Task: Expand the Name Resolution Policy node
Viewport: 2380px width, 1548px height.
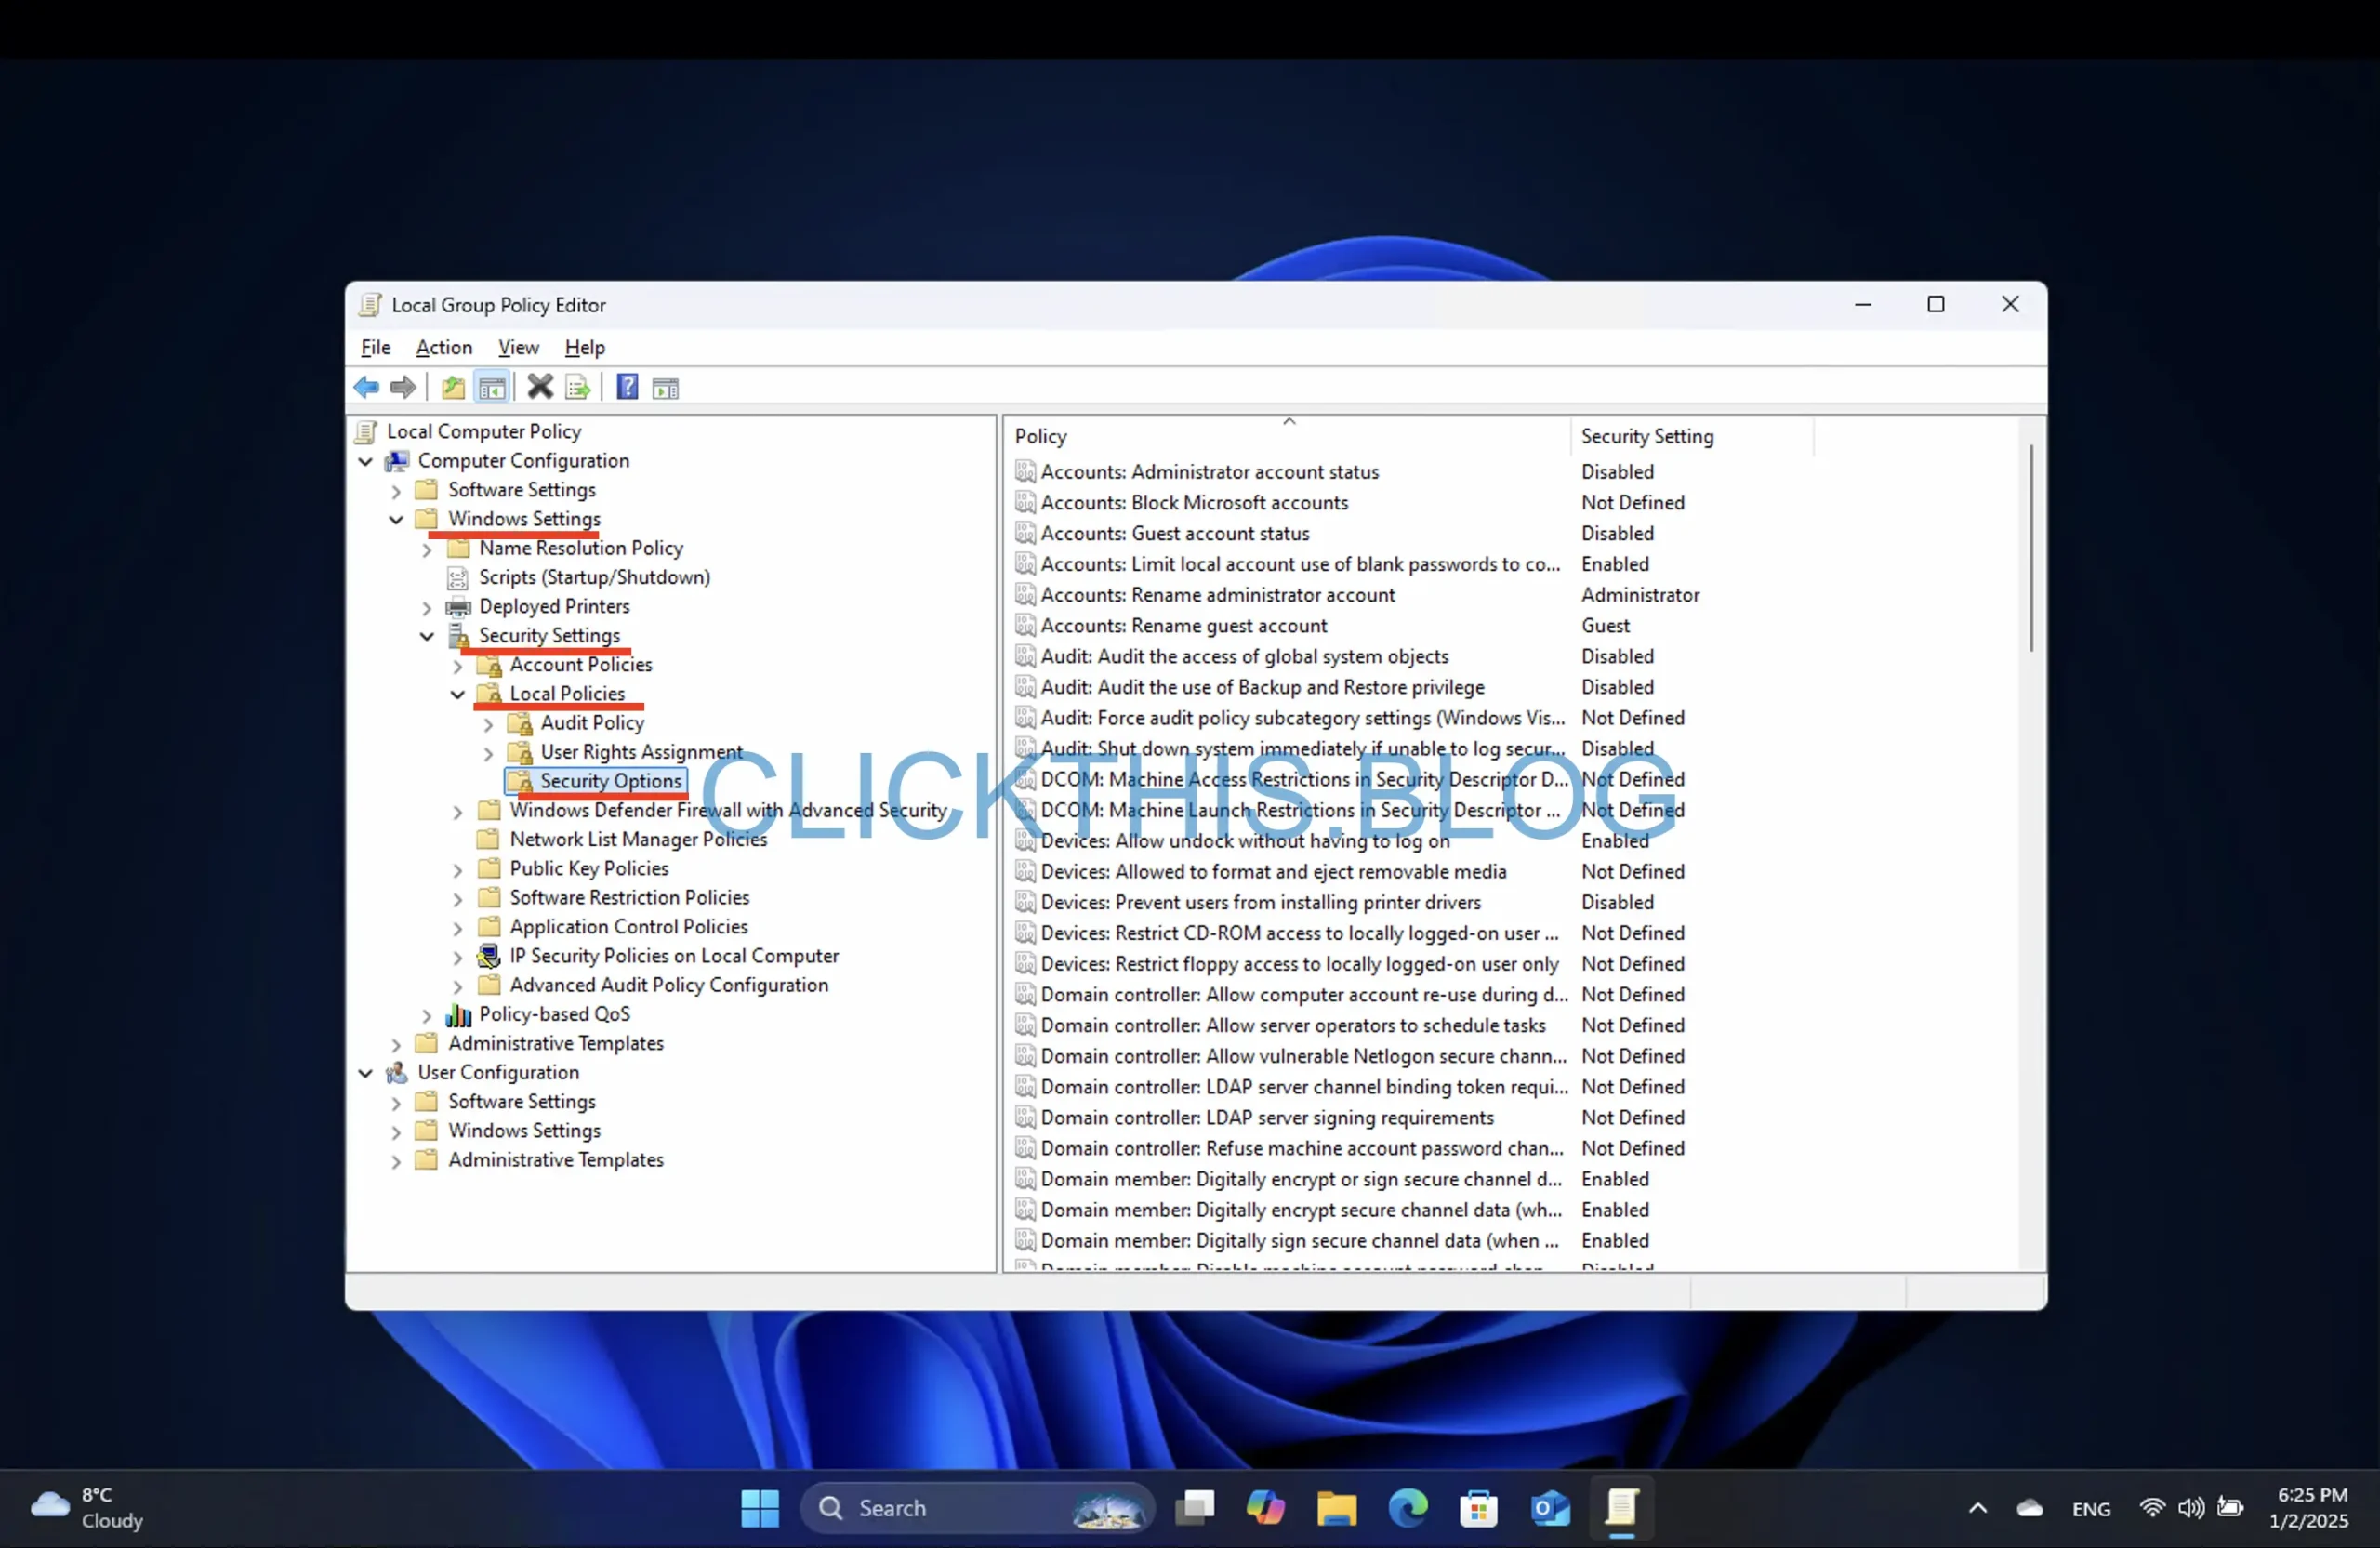Action: 427,549
